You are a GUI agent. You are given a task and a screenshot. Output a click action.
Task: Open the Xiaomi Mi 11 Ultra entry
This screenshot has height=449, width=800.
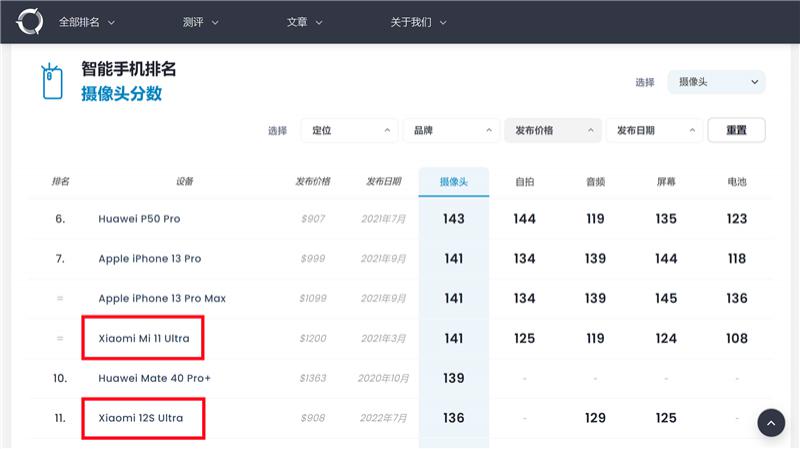(x=144, y=339)
